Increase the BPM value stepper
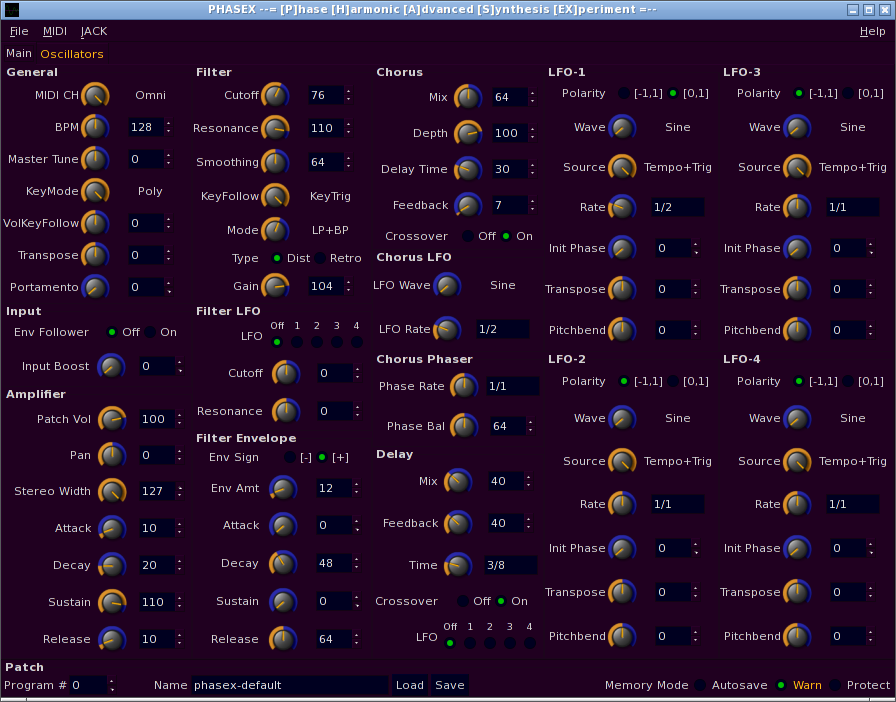 click(x=168, y=124)
